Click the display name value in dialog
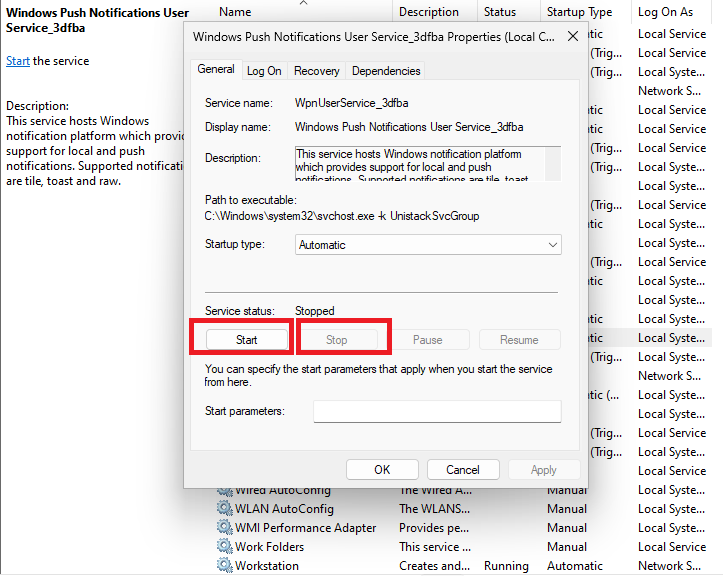 pos(409,127)
